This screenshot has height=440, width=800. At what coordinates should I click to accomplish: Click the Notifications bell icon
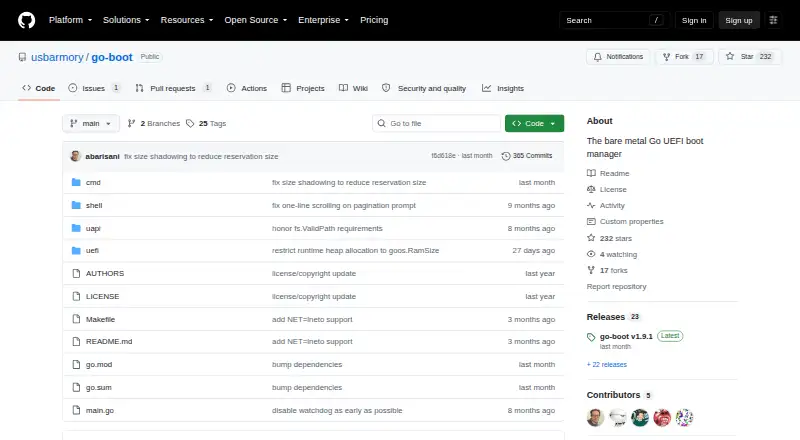[597, 57]
